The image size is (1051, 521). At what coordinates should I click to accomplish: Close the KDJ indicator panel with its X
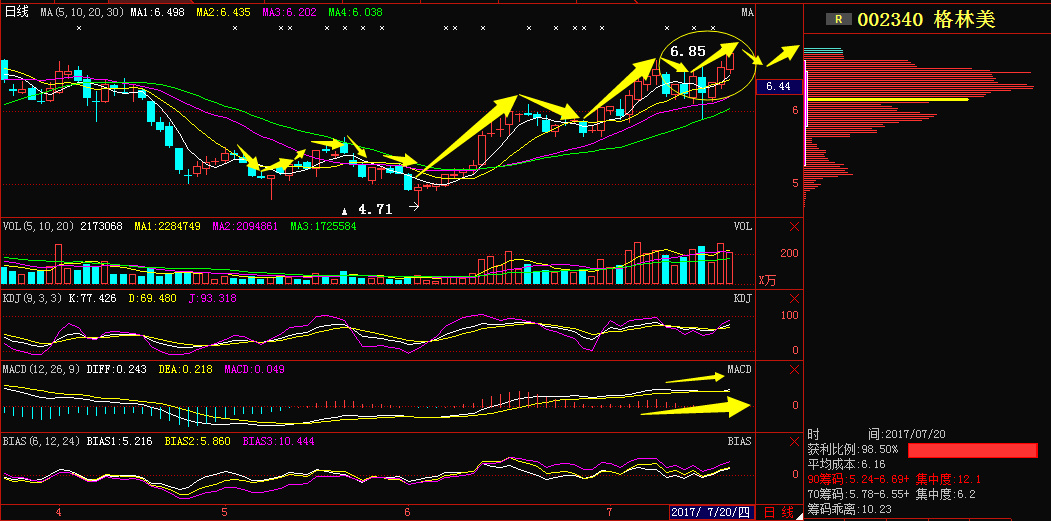tap(794, 299)
